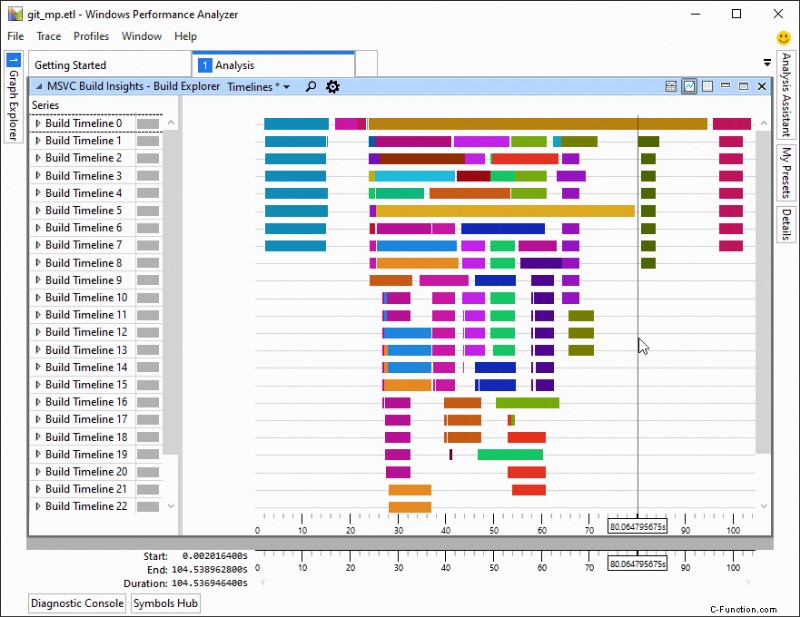
Task: Expand Build Timeline 16 tree node
Action: coord(38,402)
